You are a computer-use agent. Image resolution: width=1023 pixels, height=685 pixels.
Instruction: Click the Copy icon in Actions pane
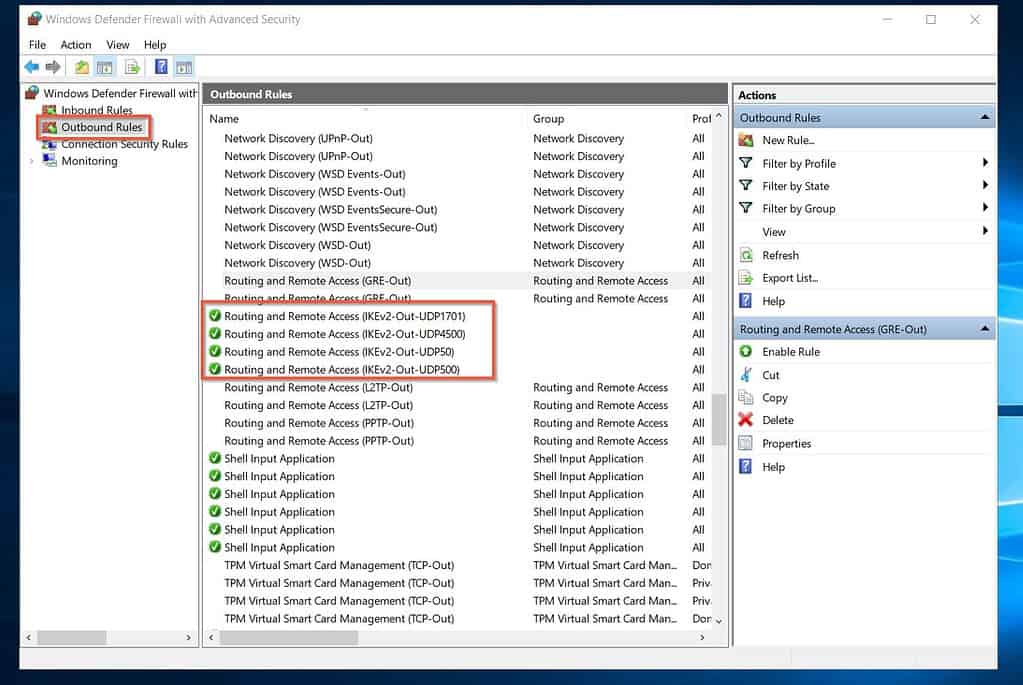746,397
